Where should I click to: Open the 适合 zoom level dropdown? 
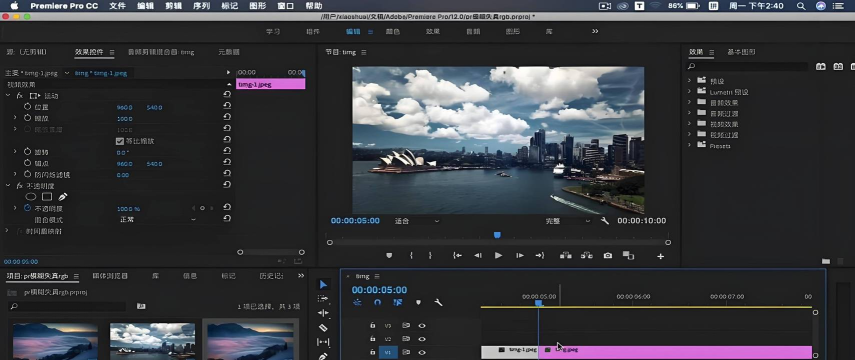point(417,221)
